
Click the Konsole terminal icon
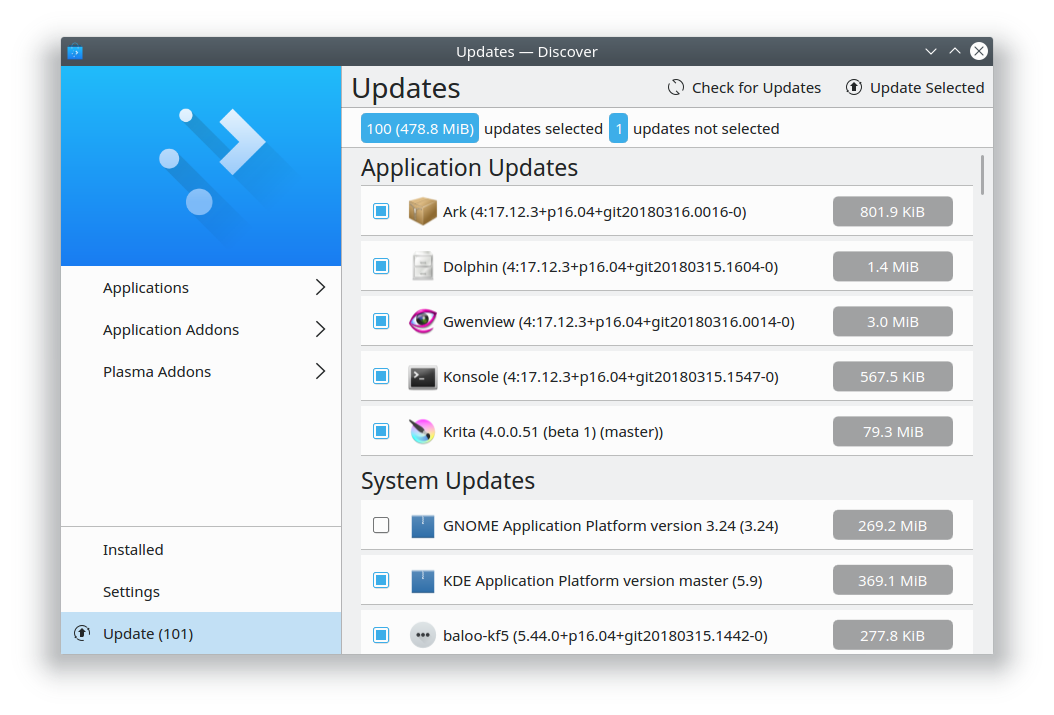(x=423, y=377)
